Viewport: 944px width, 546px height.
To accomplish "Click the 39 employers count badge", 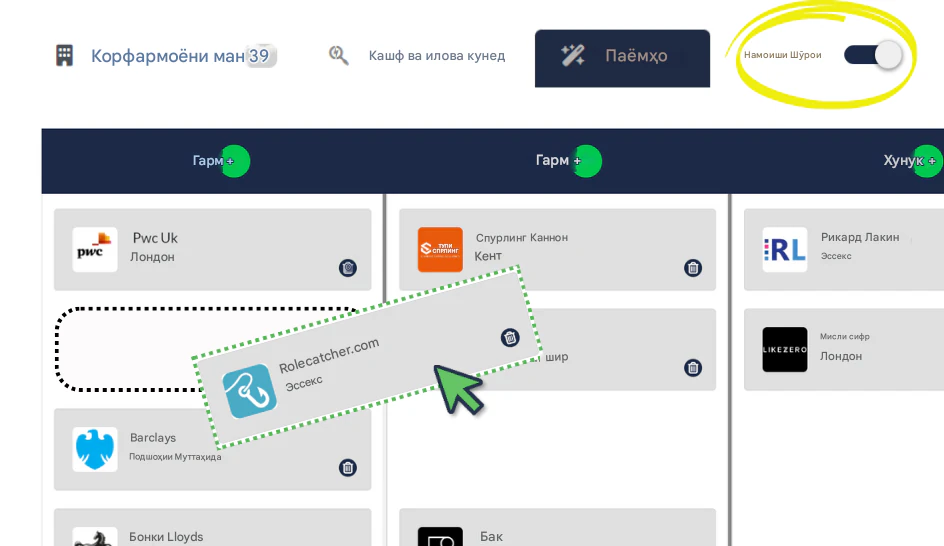I will 260,56.
